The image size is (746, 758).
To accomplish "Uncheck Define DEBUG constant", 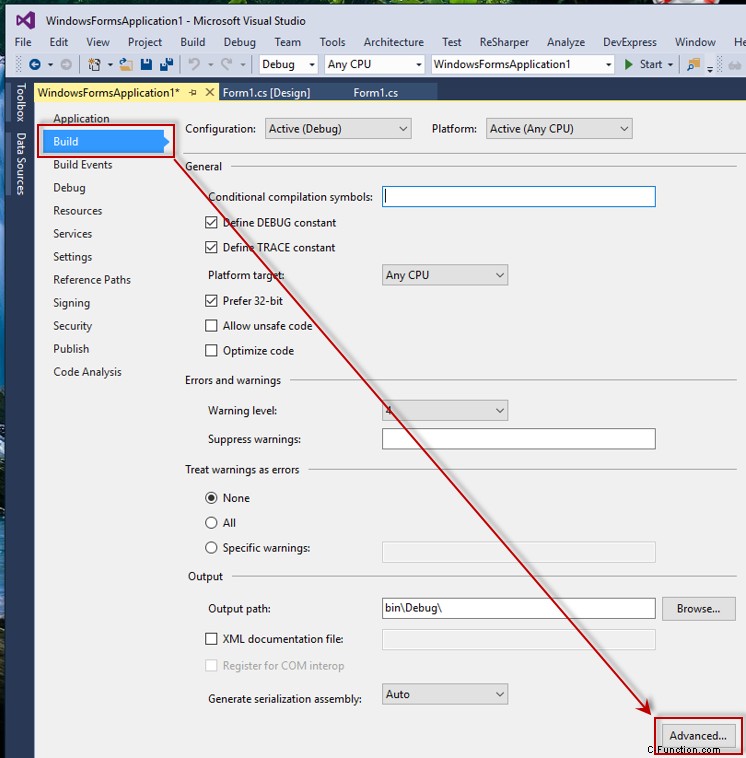I will click(x=211, y=223).
